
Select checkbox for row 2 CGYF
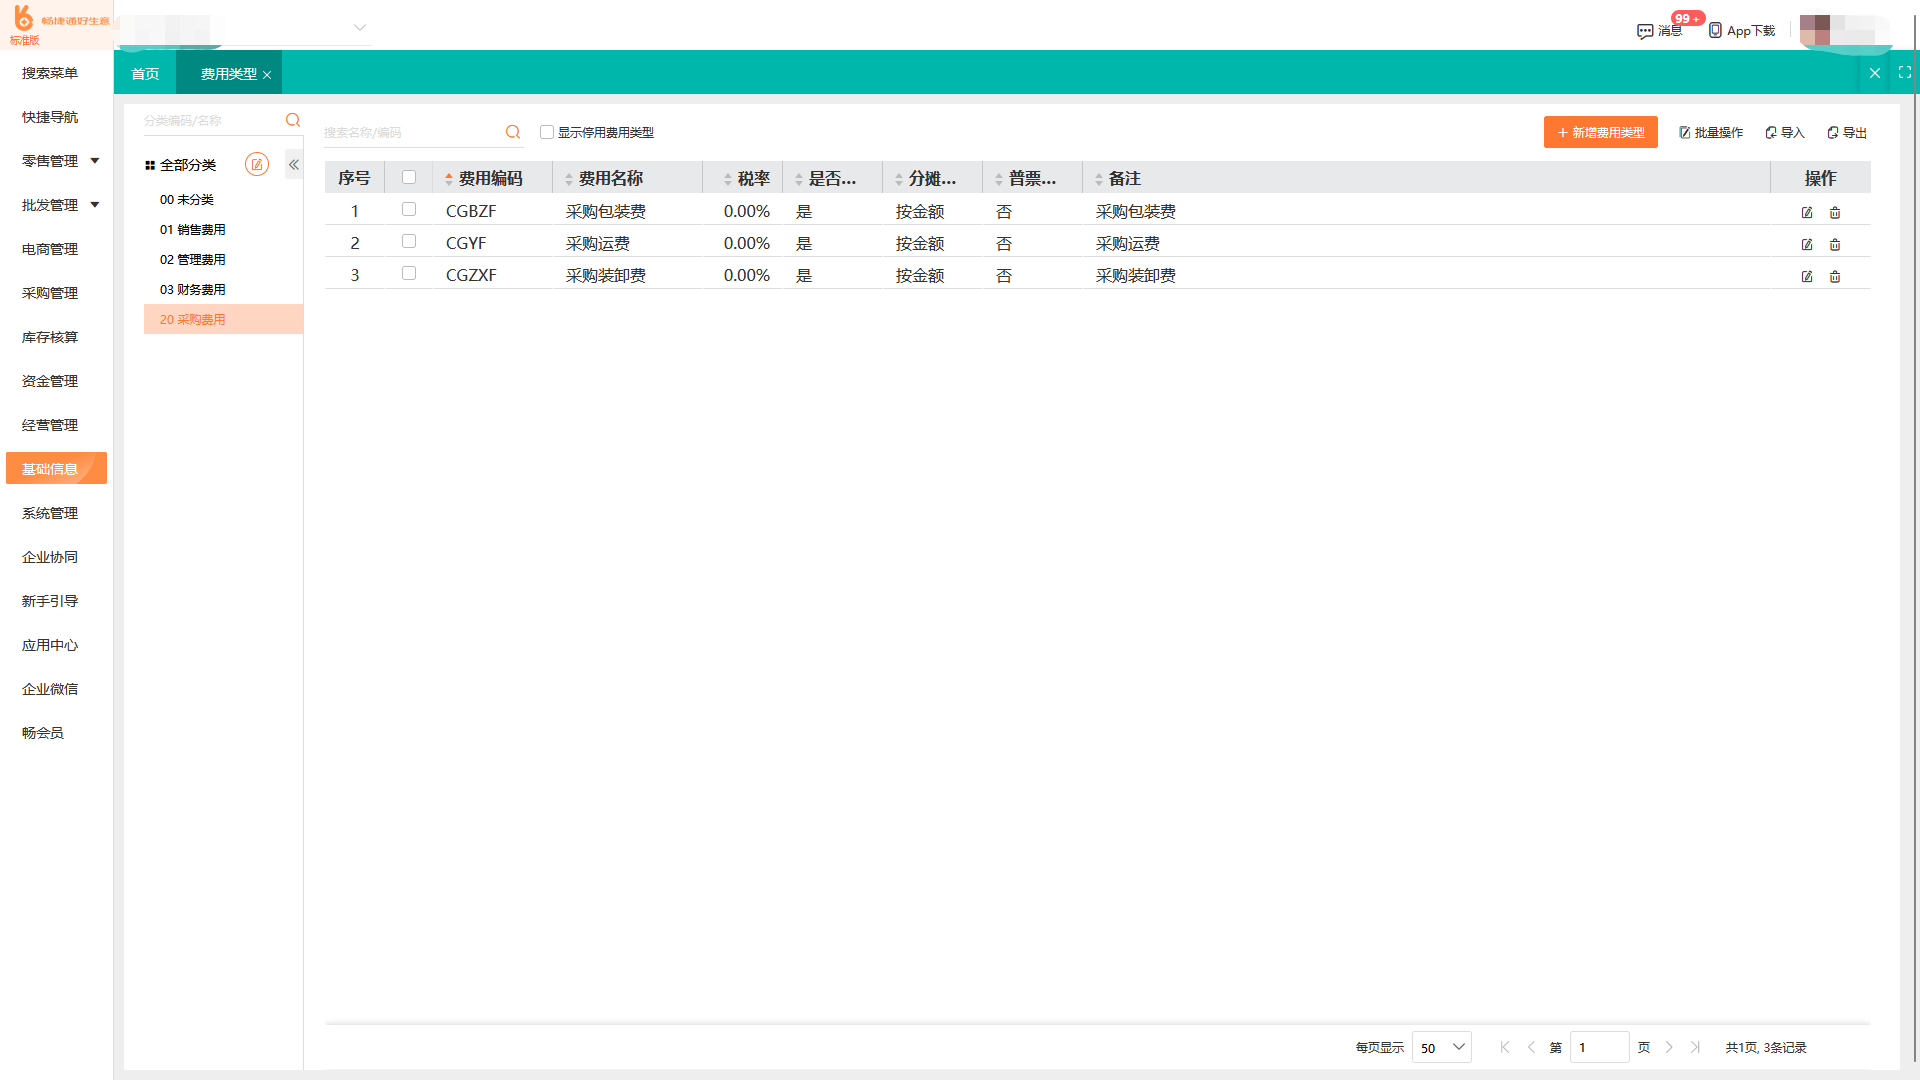tap(409, 243)
